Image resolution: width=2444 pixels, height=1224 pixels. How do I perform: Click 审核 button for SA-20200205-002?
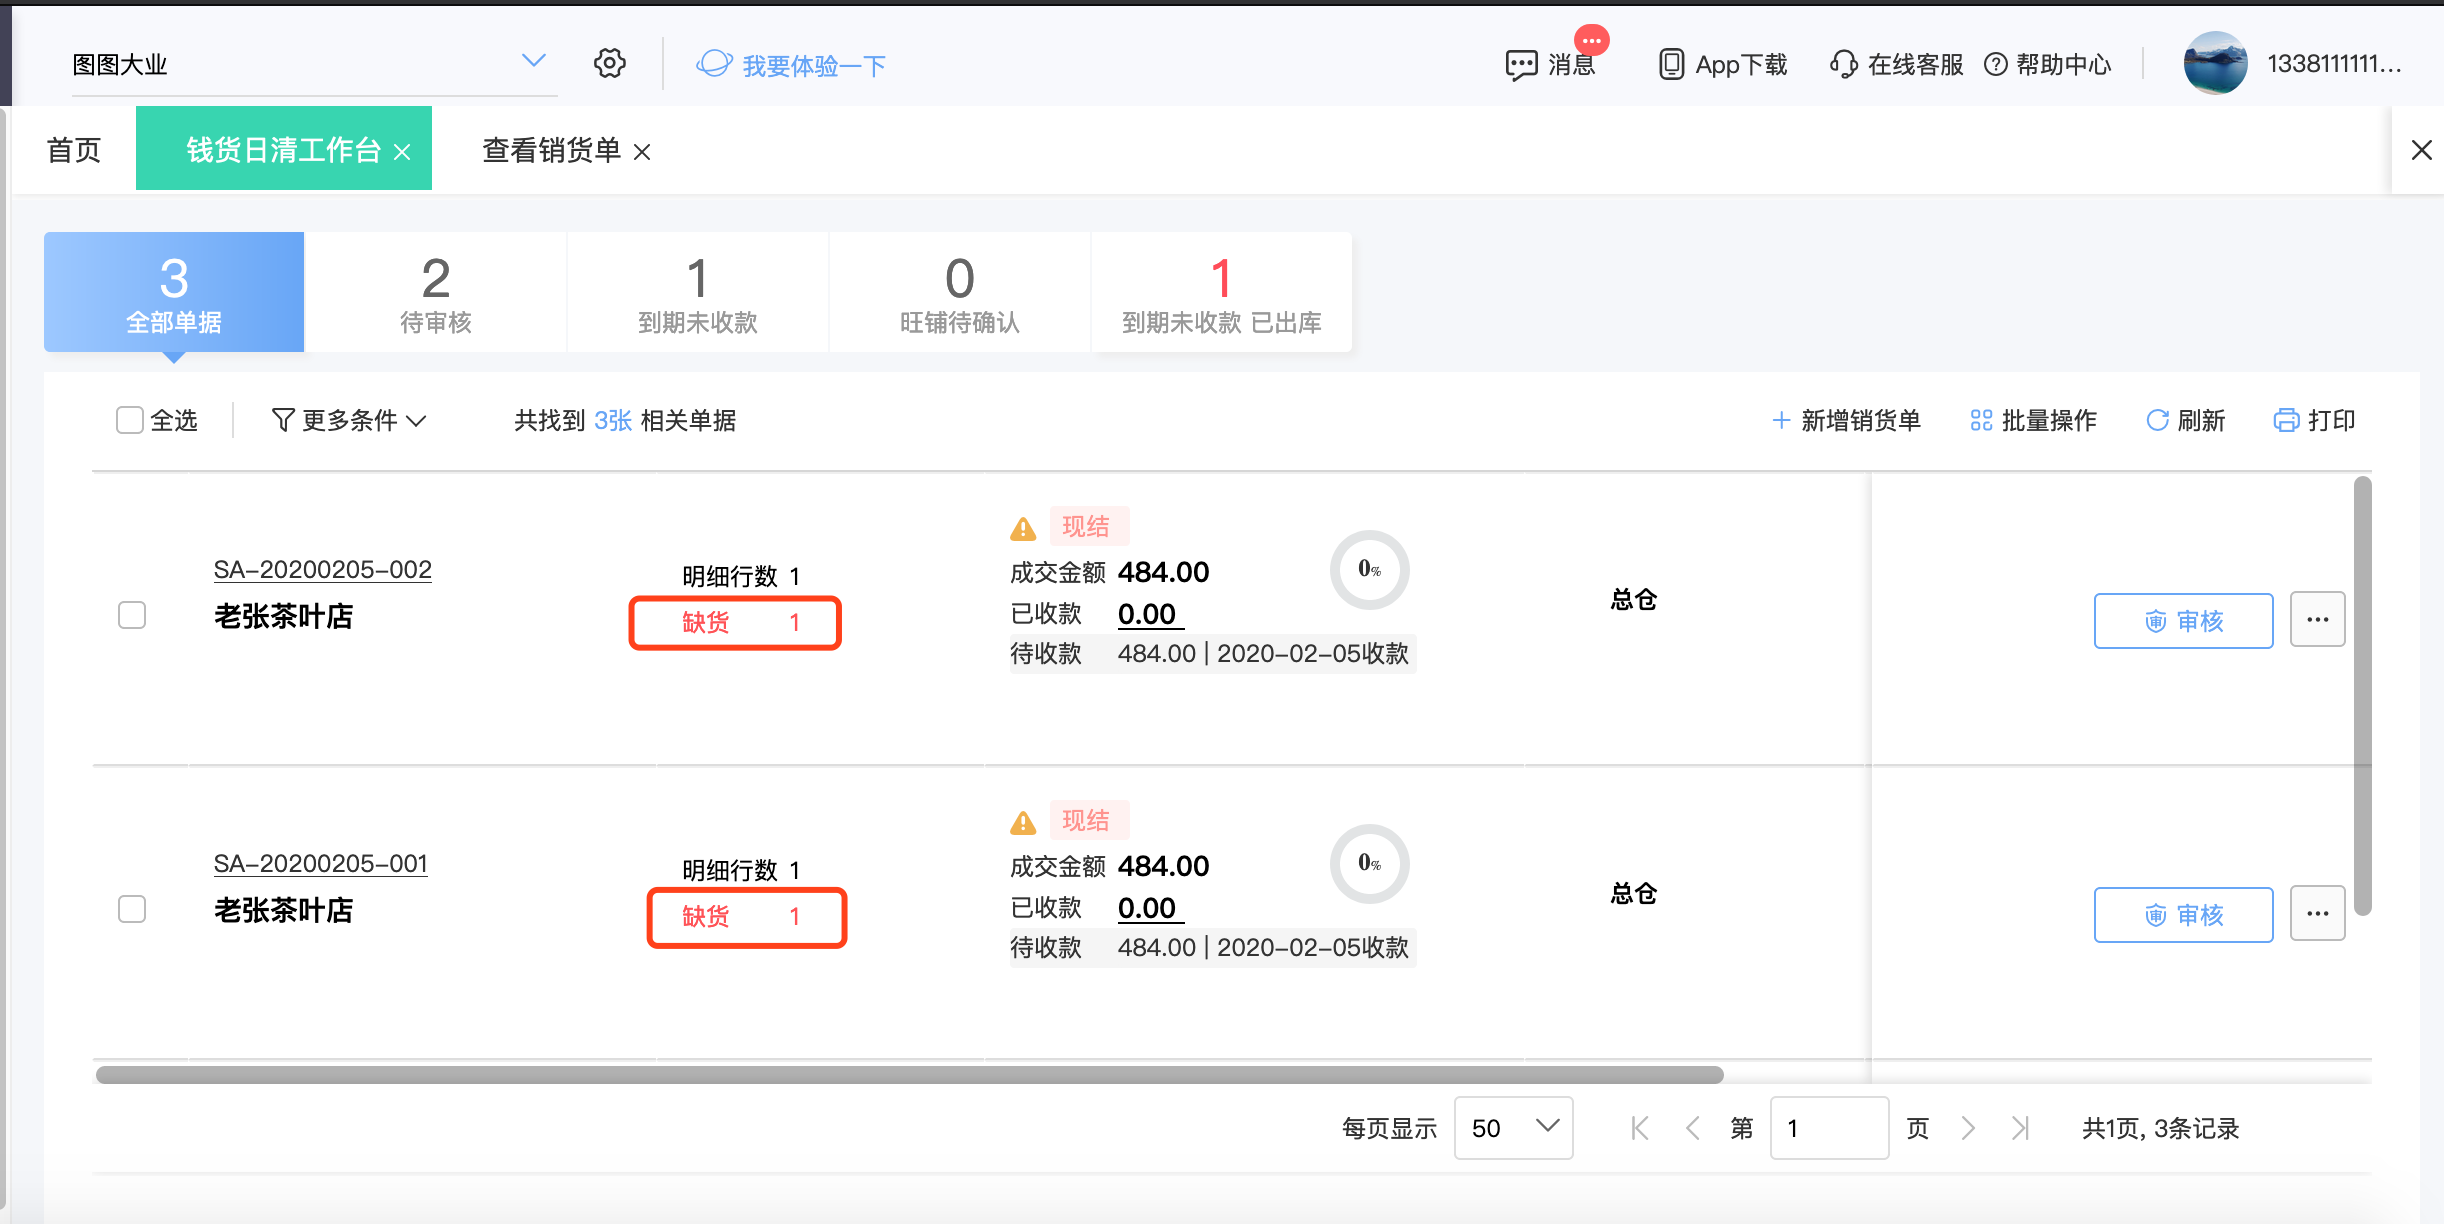pos(2180,620)
